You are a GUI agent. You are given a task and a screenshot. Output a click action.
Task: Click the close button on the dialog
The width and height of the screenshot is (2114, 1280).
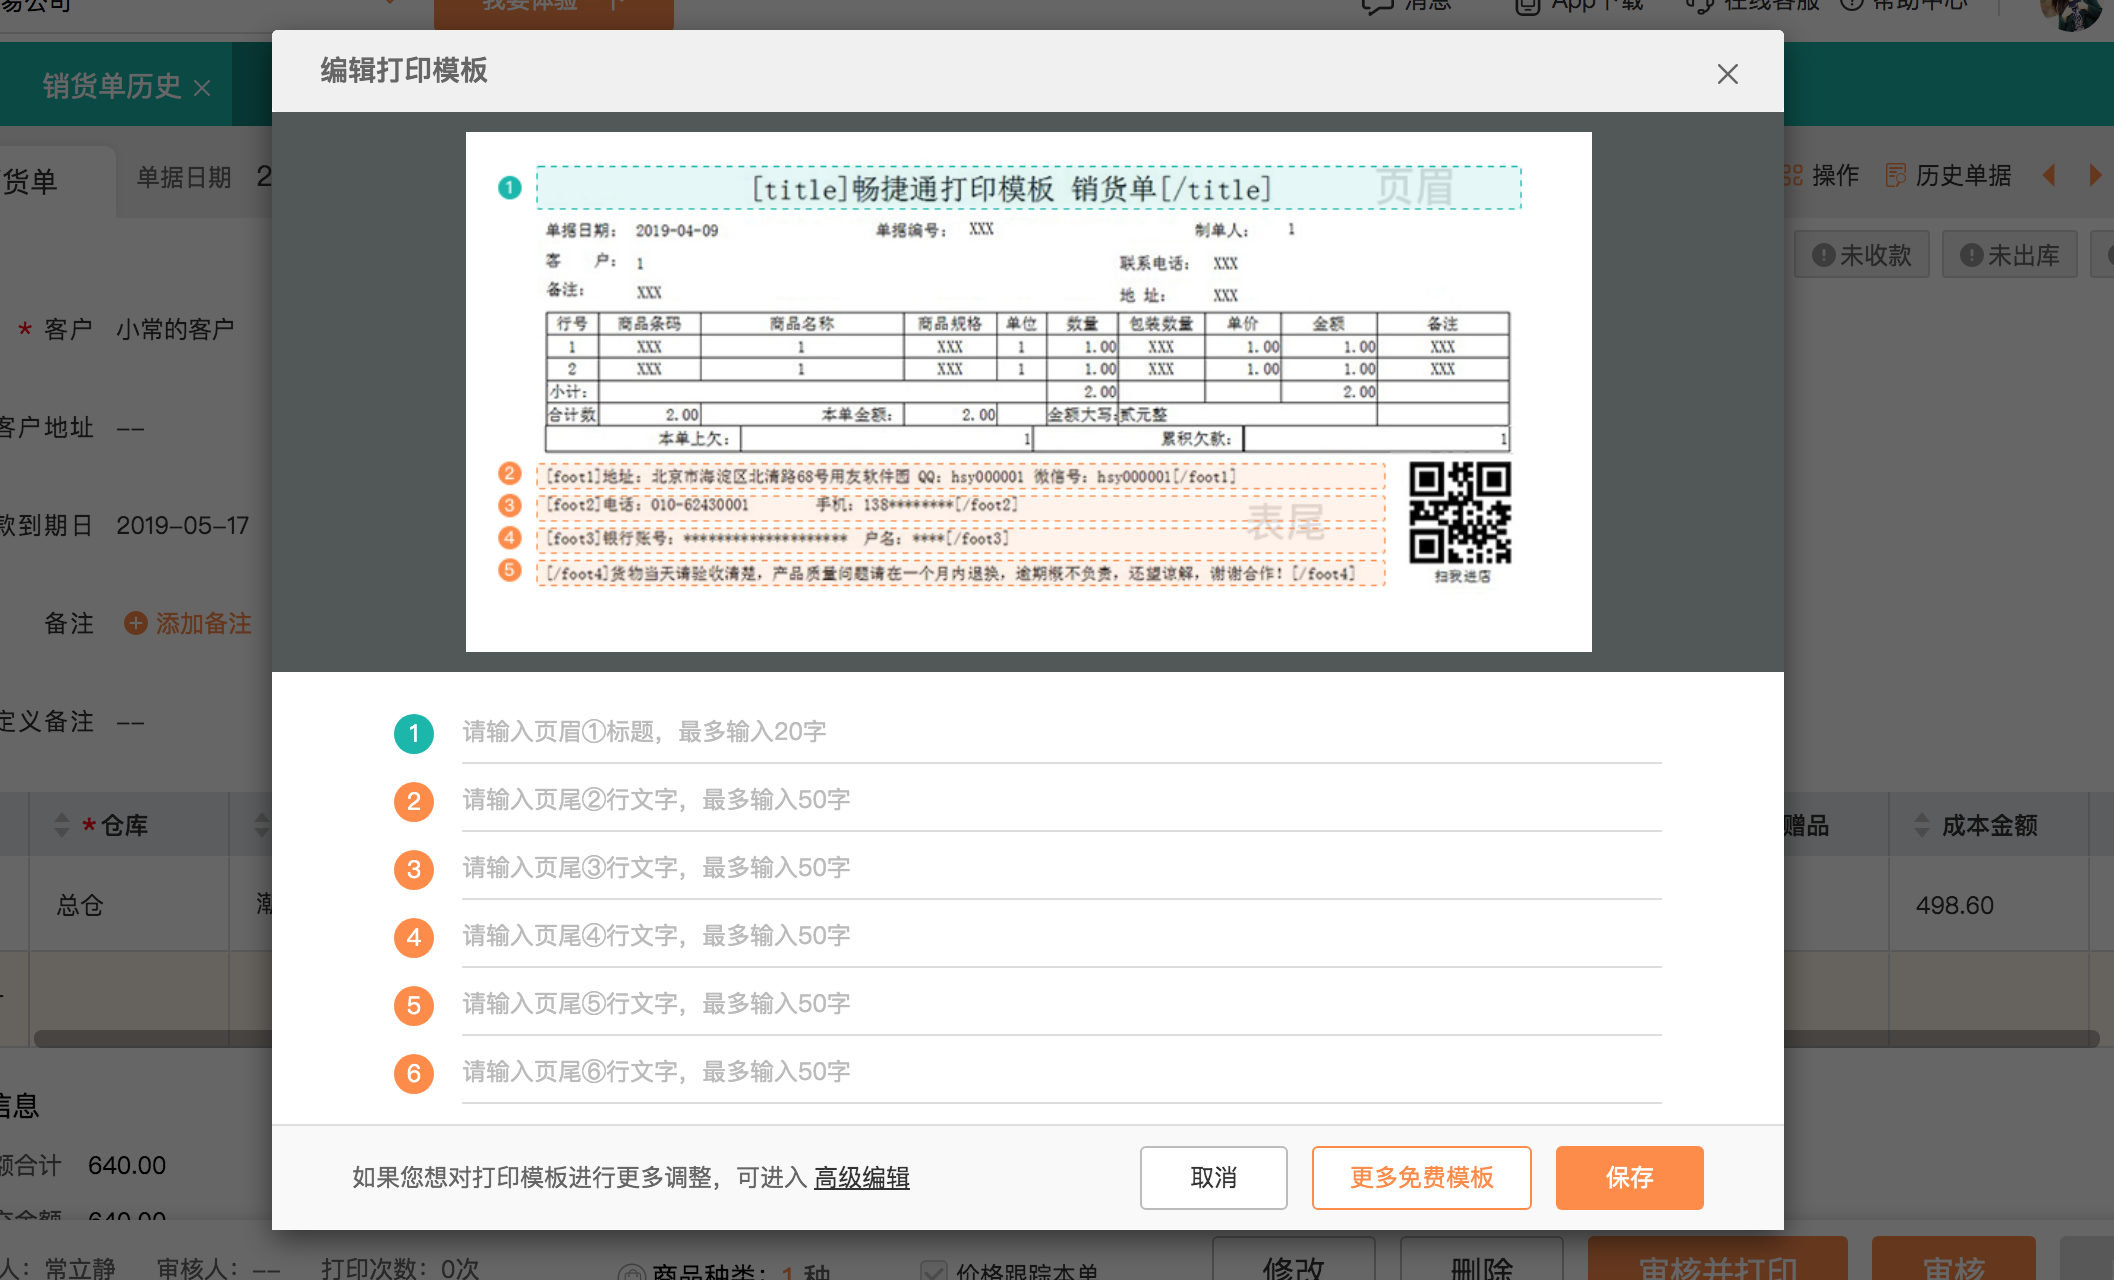(x=1727, y=74)
